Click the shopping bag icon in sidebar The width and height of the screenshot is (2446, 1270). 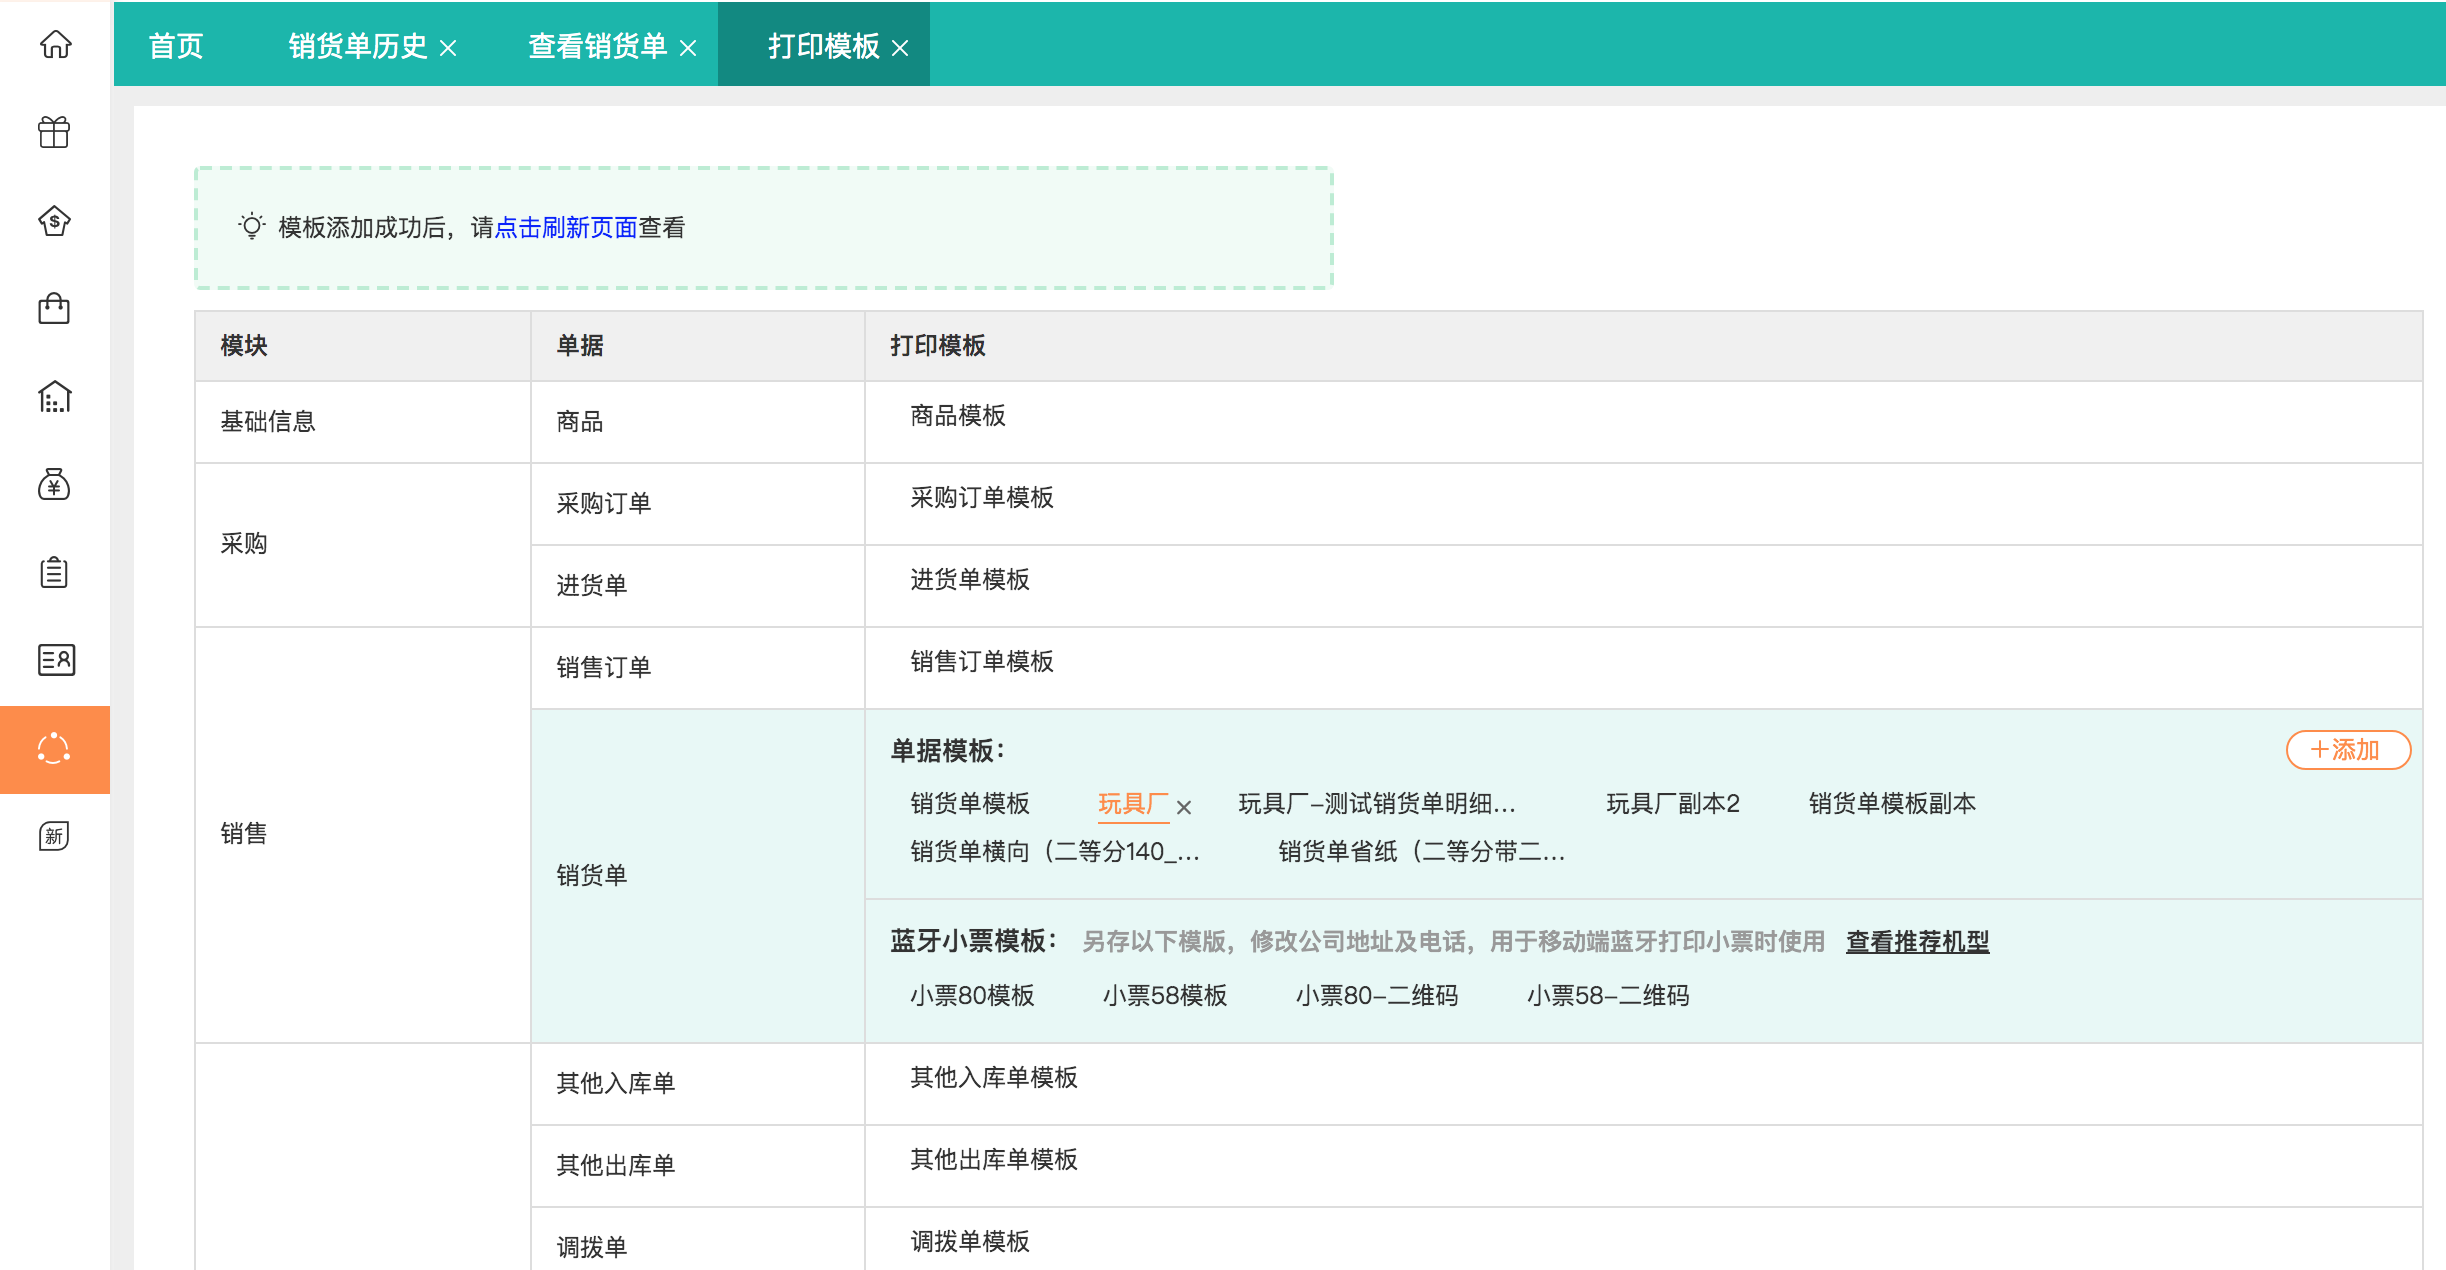pos(55,307)
